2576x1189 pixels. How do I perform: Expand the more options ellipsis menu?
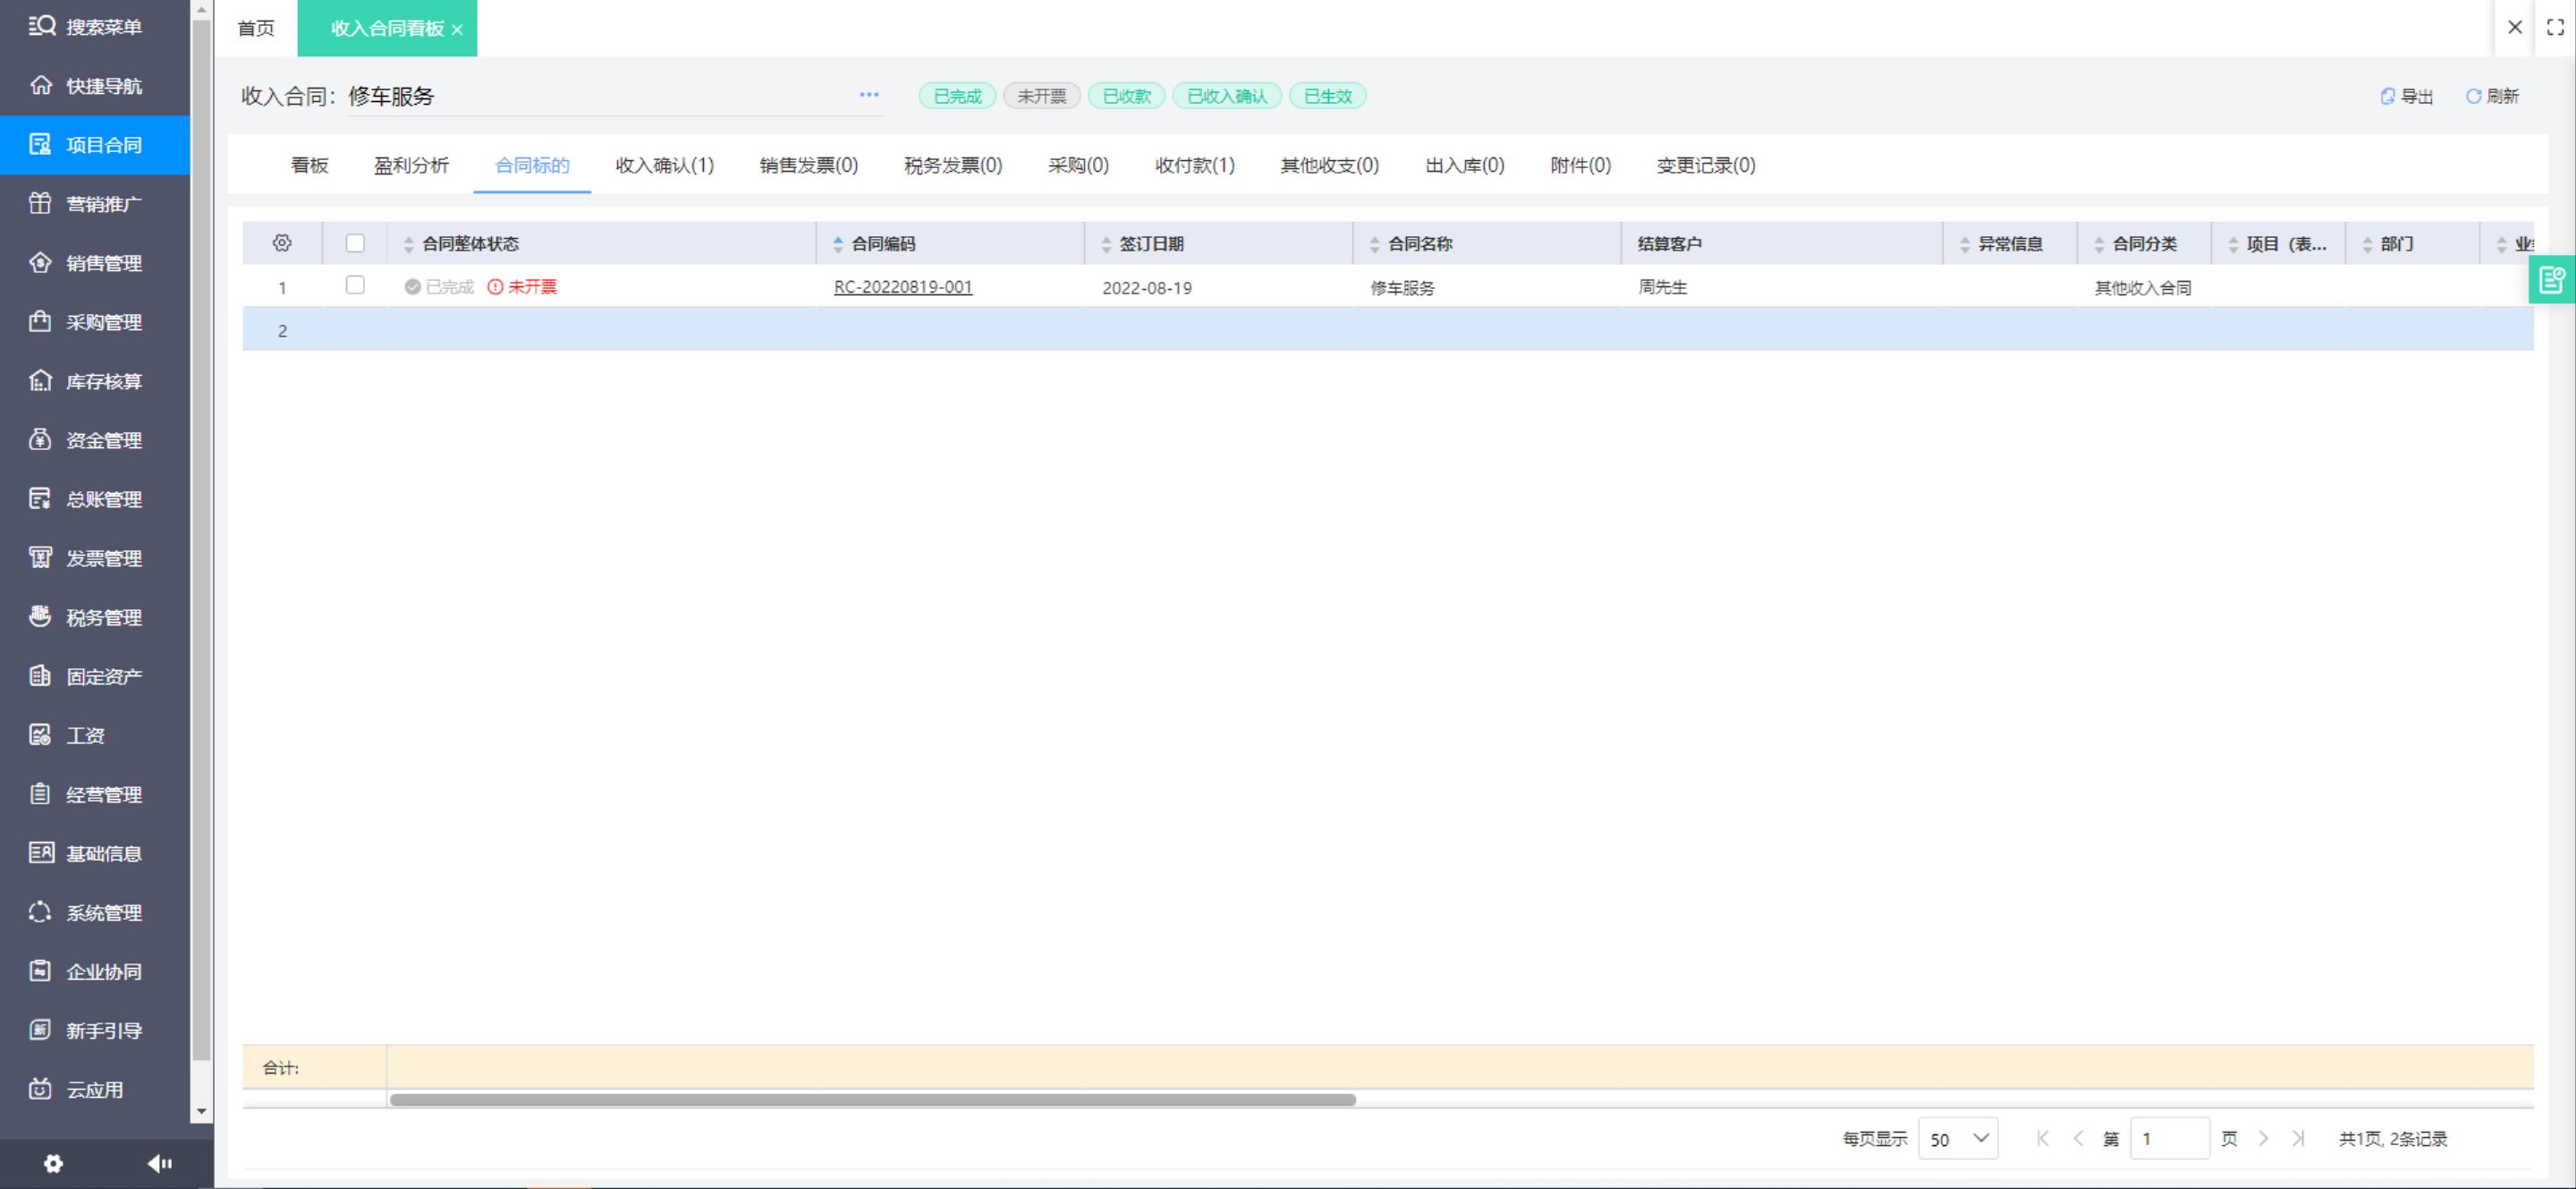(x=869, y=95)
